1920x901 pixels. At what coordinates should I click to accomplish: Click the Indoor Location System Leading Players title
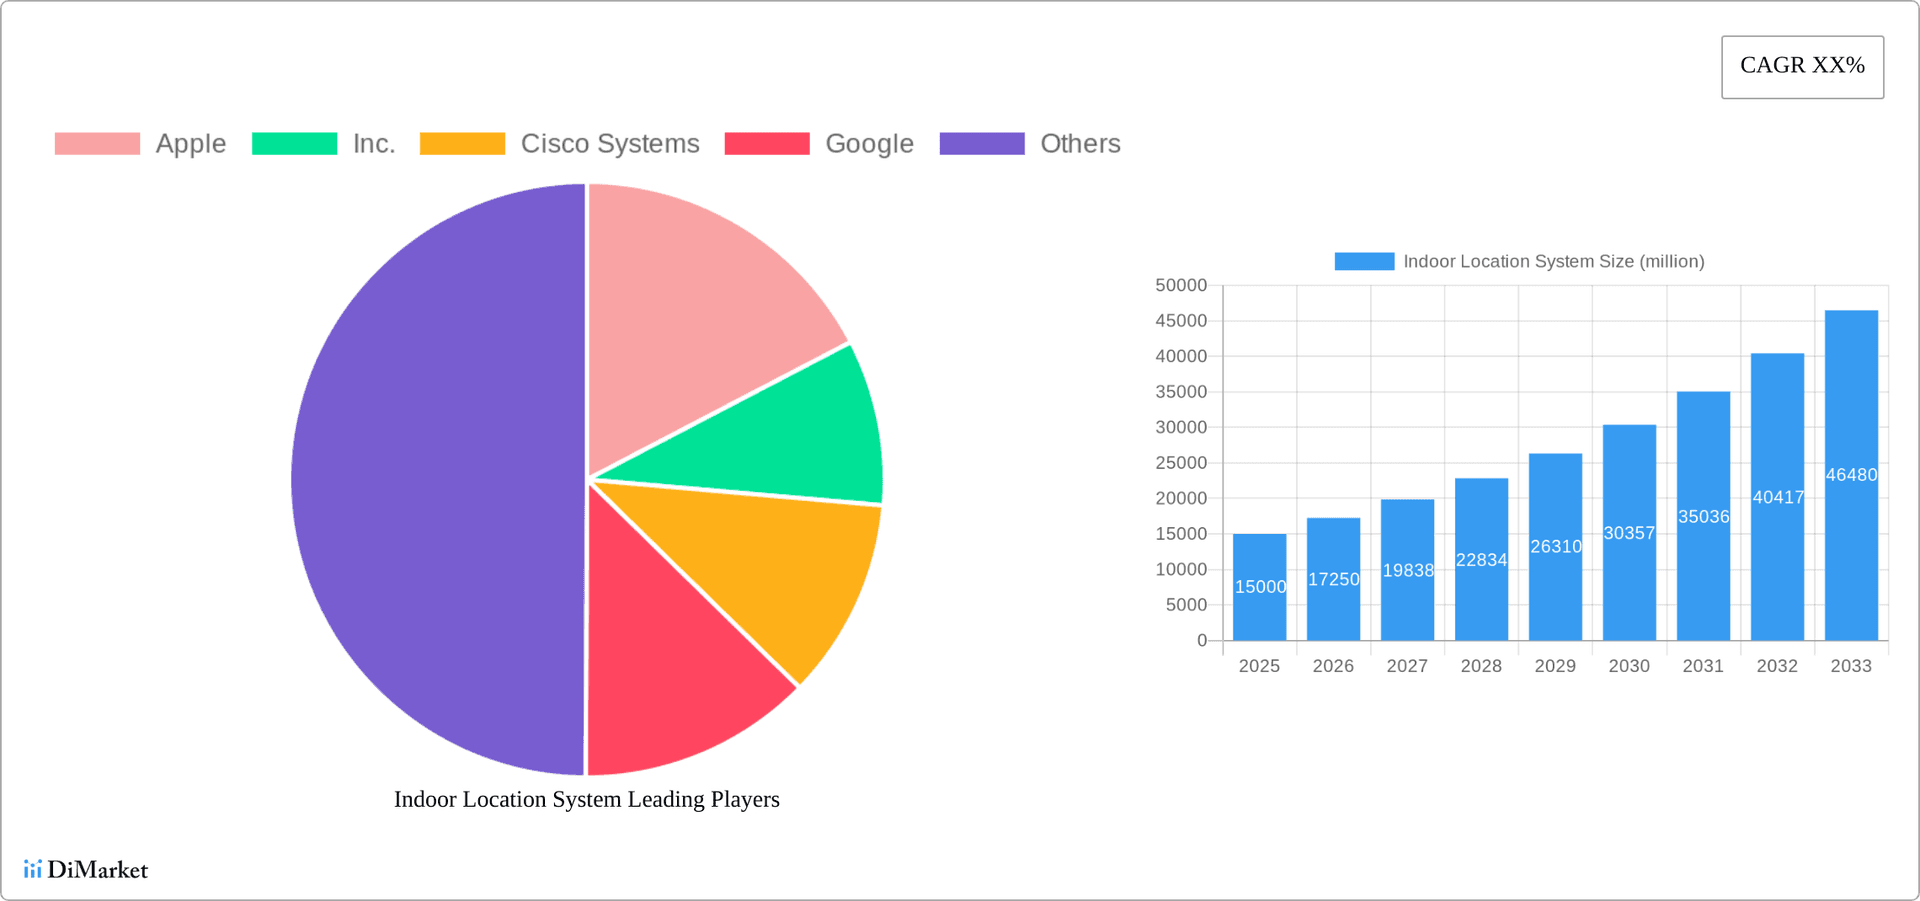[586, 799]
